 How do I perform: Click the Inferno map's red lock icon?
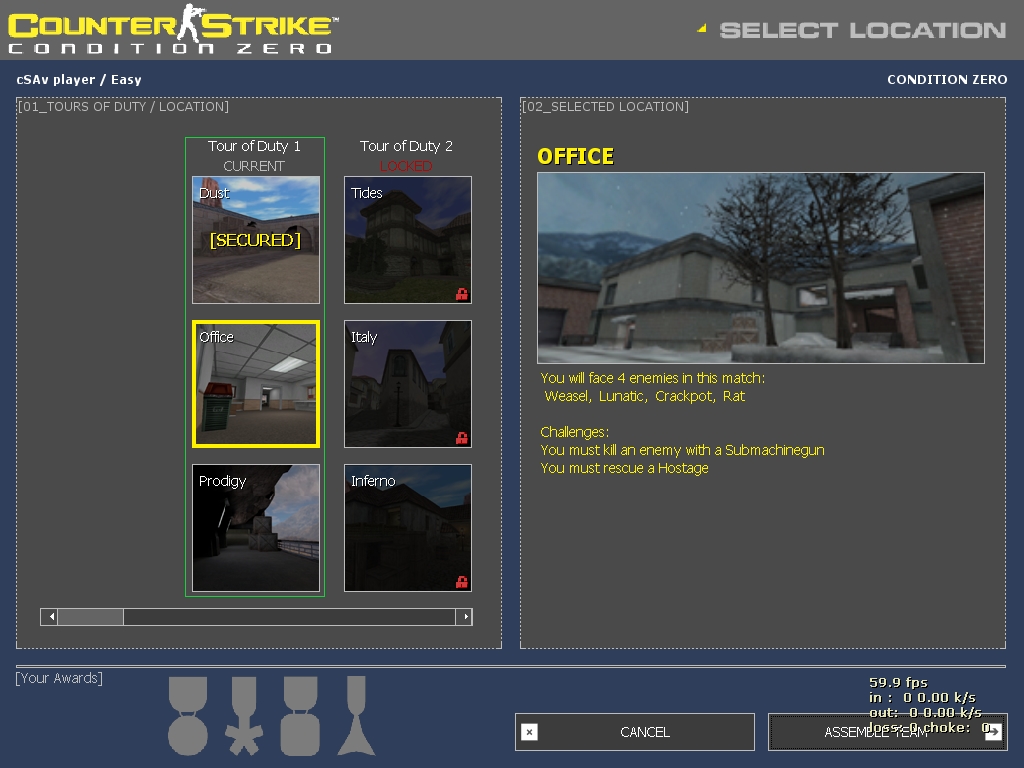click(462, 582)
